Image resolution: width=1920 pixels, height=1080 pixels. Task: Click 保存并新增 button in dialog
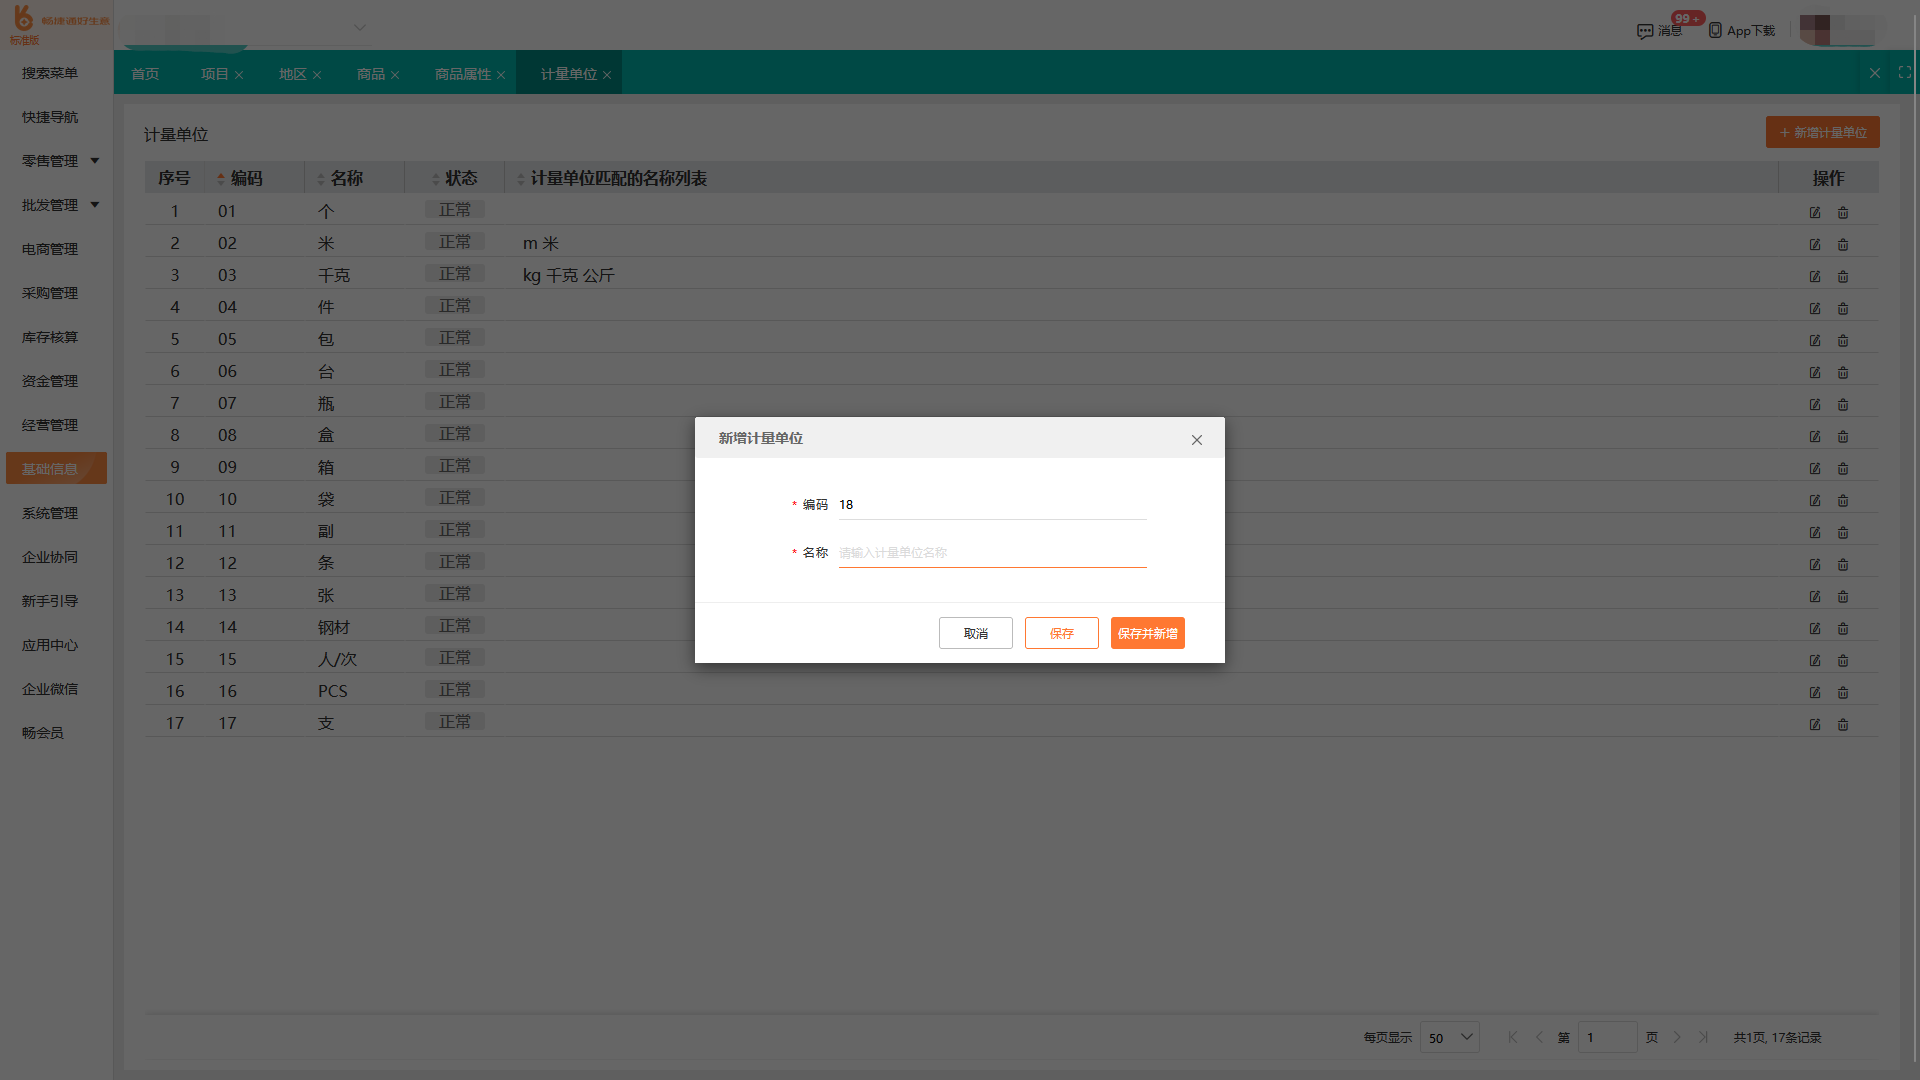click(x=1146, y=633)
